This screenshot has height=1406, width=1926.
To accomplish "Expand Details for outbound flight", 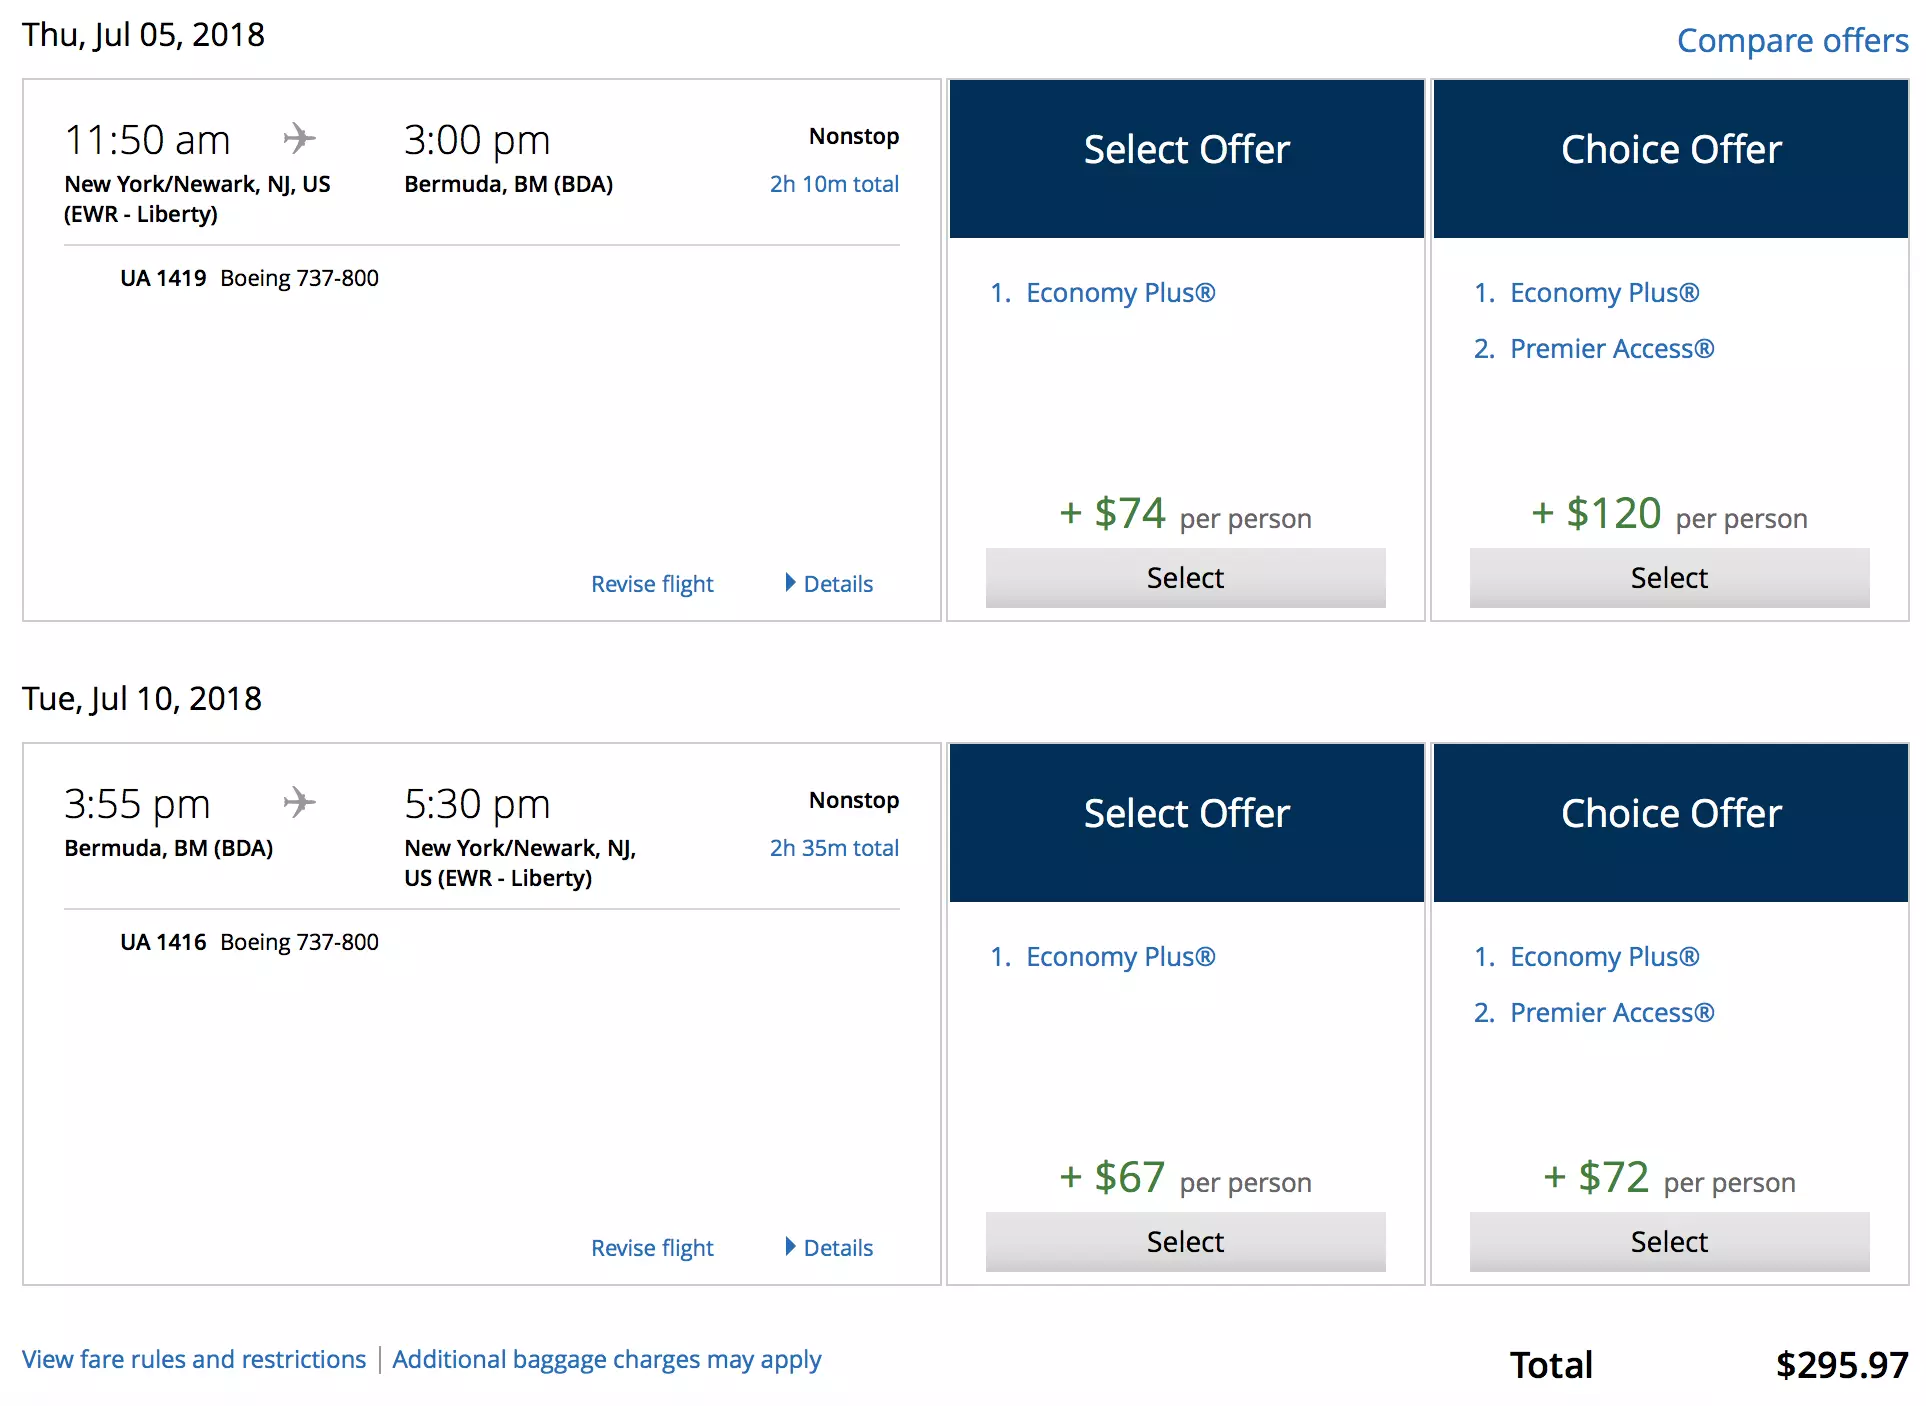I will pyautogui.click(x=833, y=583).
